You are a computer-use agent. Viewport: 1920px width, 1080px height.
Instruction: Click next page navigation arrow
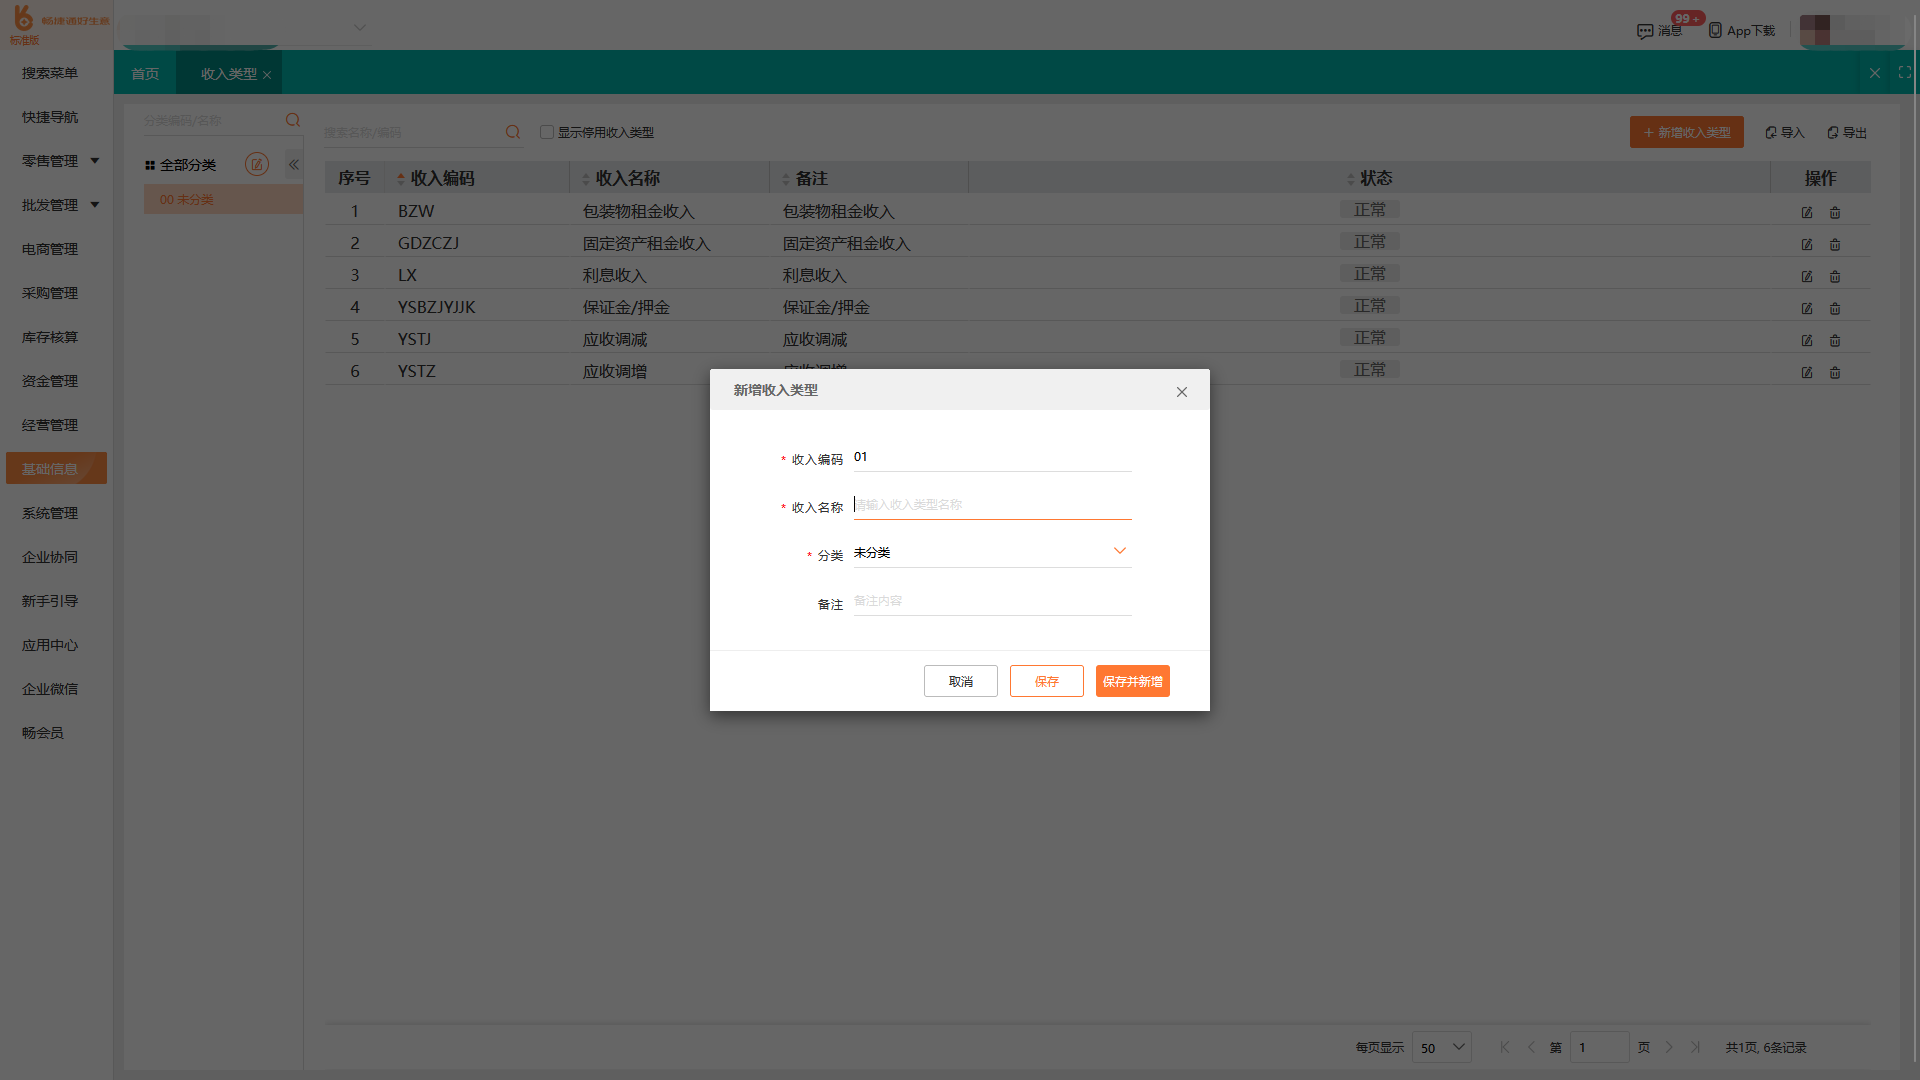[x=1669, y=1047]
